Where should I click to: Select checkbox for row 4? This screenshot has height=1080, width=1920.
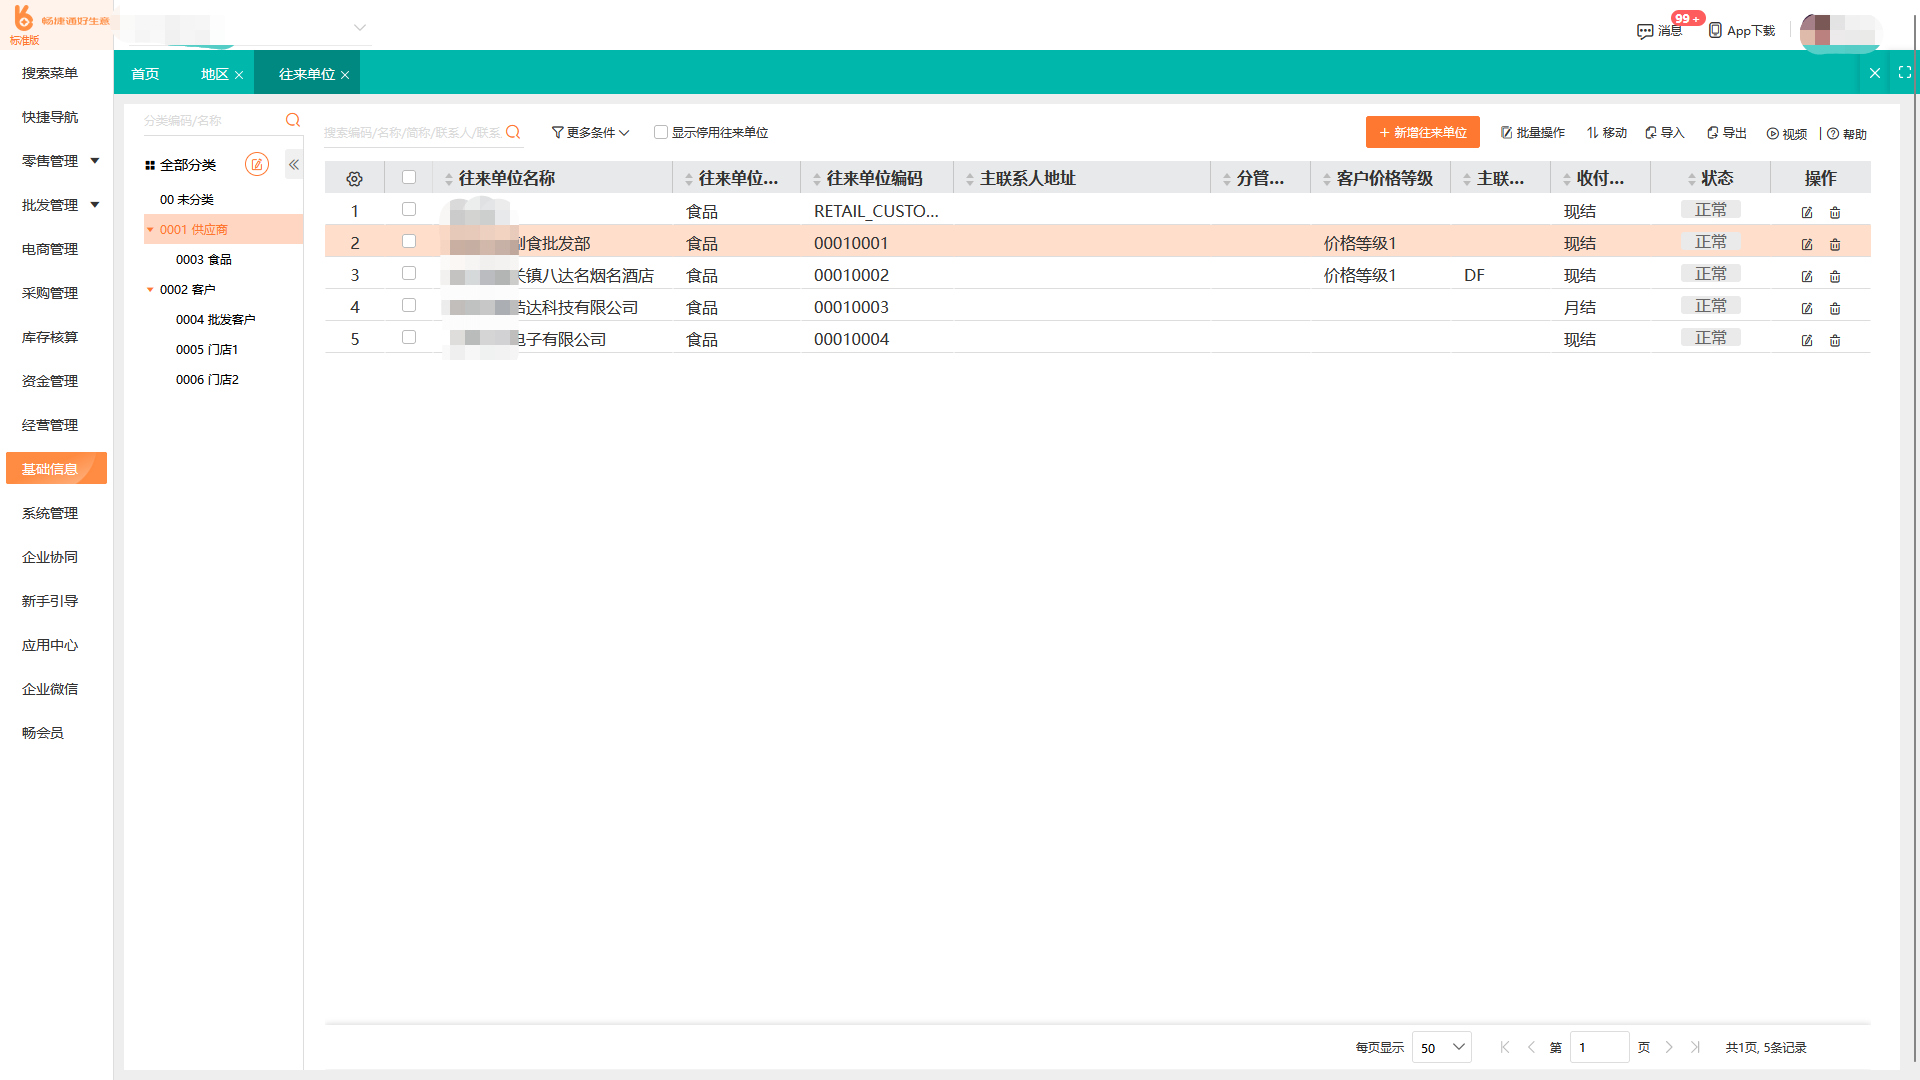[x=410, y=305]
